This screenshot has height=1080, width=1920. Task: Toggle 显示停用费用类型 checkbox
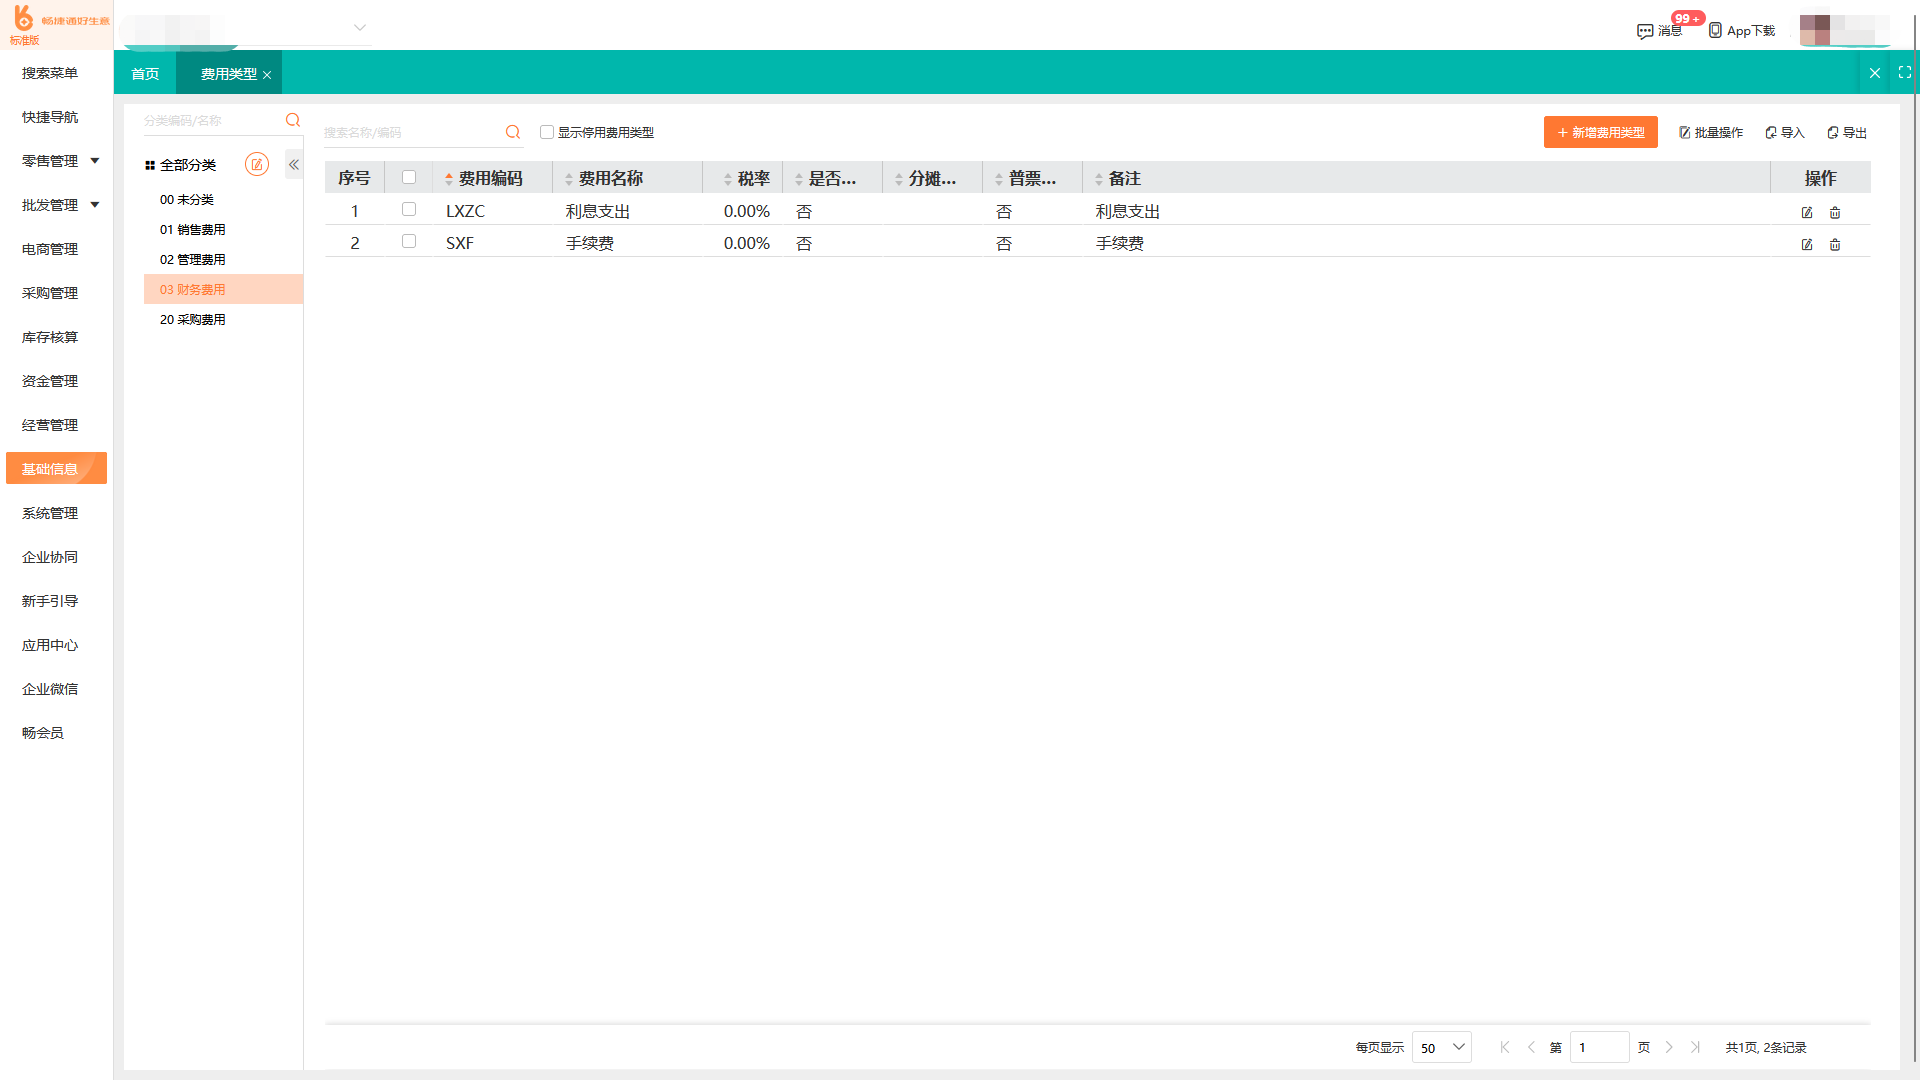click(x=546, y=132)
